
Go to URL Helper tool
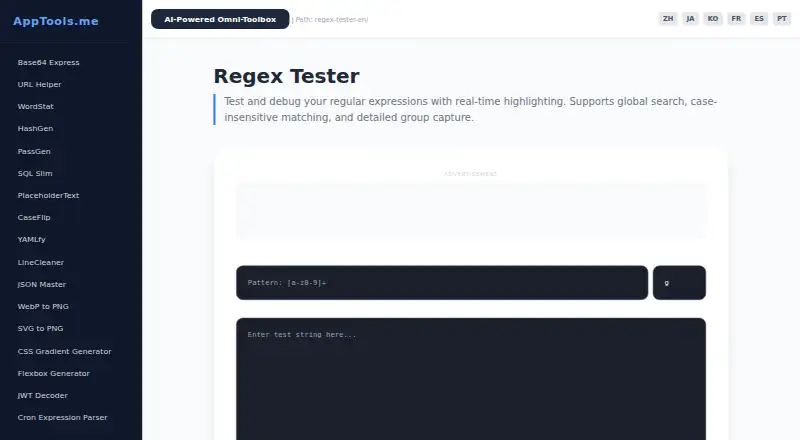pos(39,84)
